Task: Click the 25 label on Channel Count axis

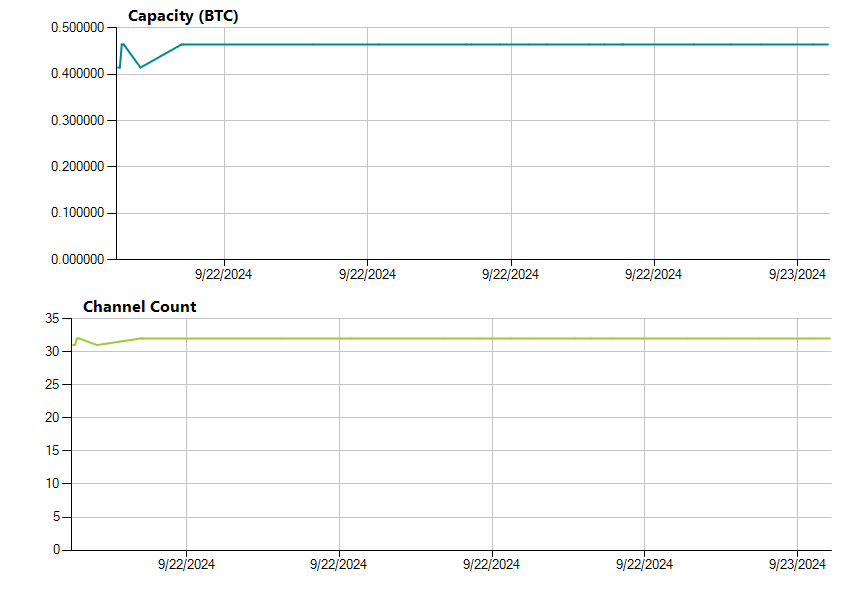Action: click(53, 384)
